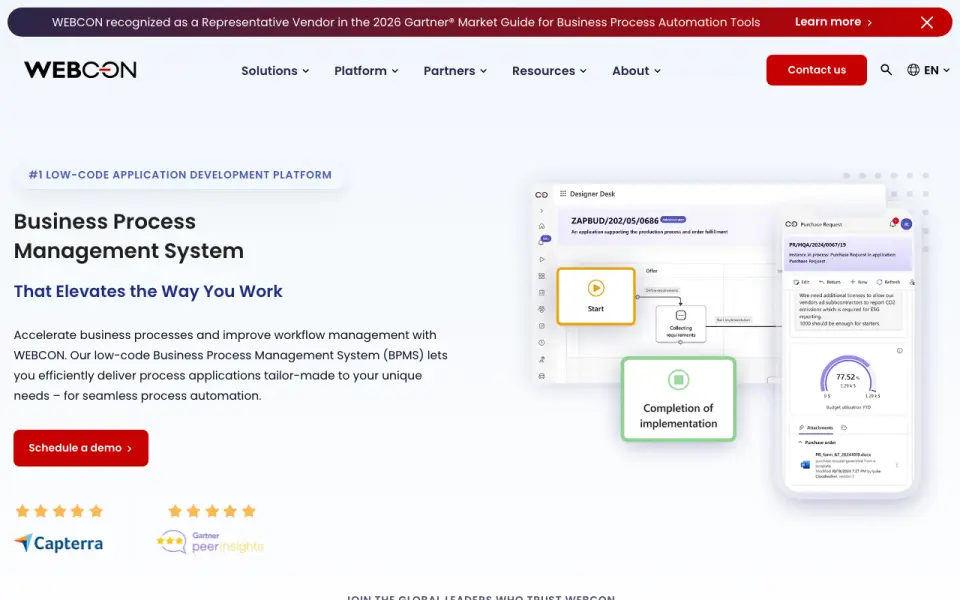Click the notification bell in Purchase Request
Image resolution: width=960 pixels, height=600 pixels.
pos(893,223)
